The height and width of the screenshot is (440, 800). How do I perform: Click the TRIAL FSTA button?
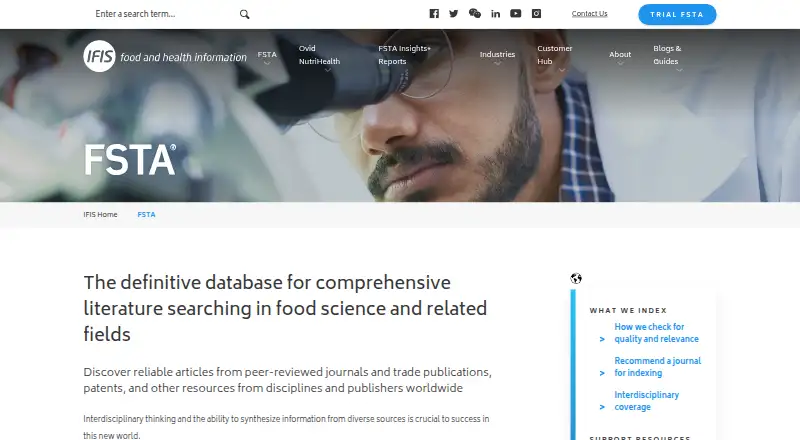tap(677, 14)
